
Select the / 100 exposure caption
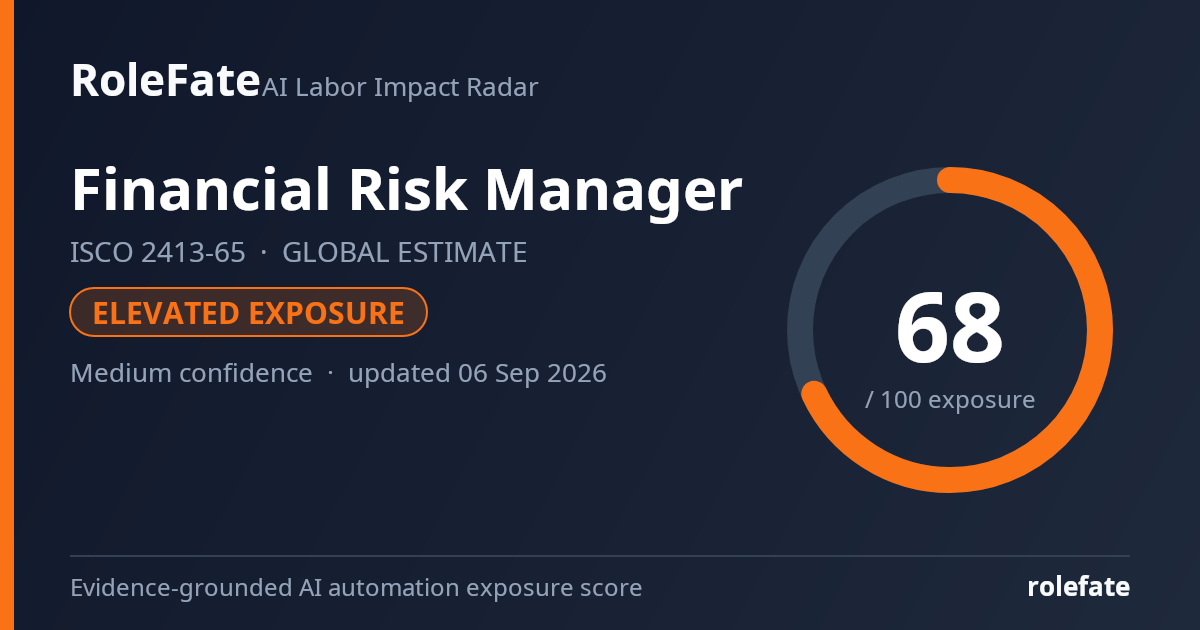[949, 400]
